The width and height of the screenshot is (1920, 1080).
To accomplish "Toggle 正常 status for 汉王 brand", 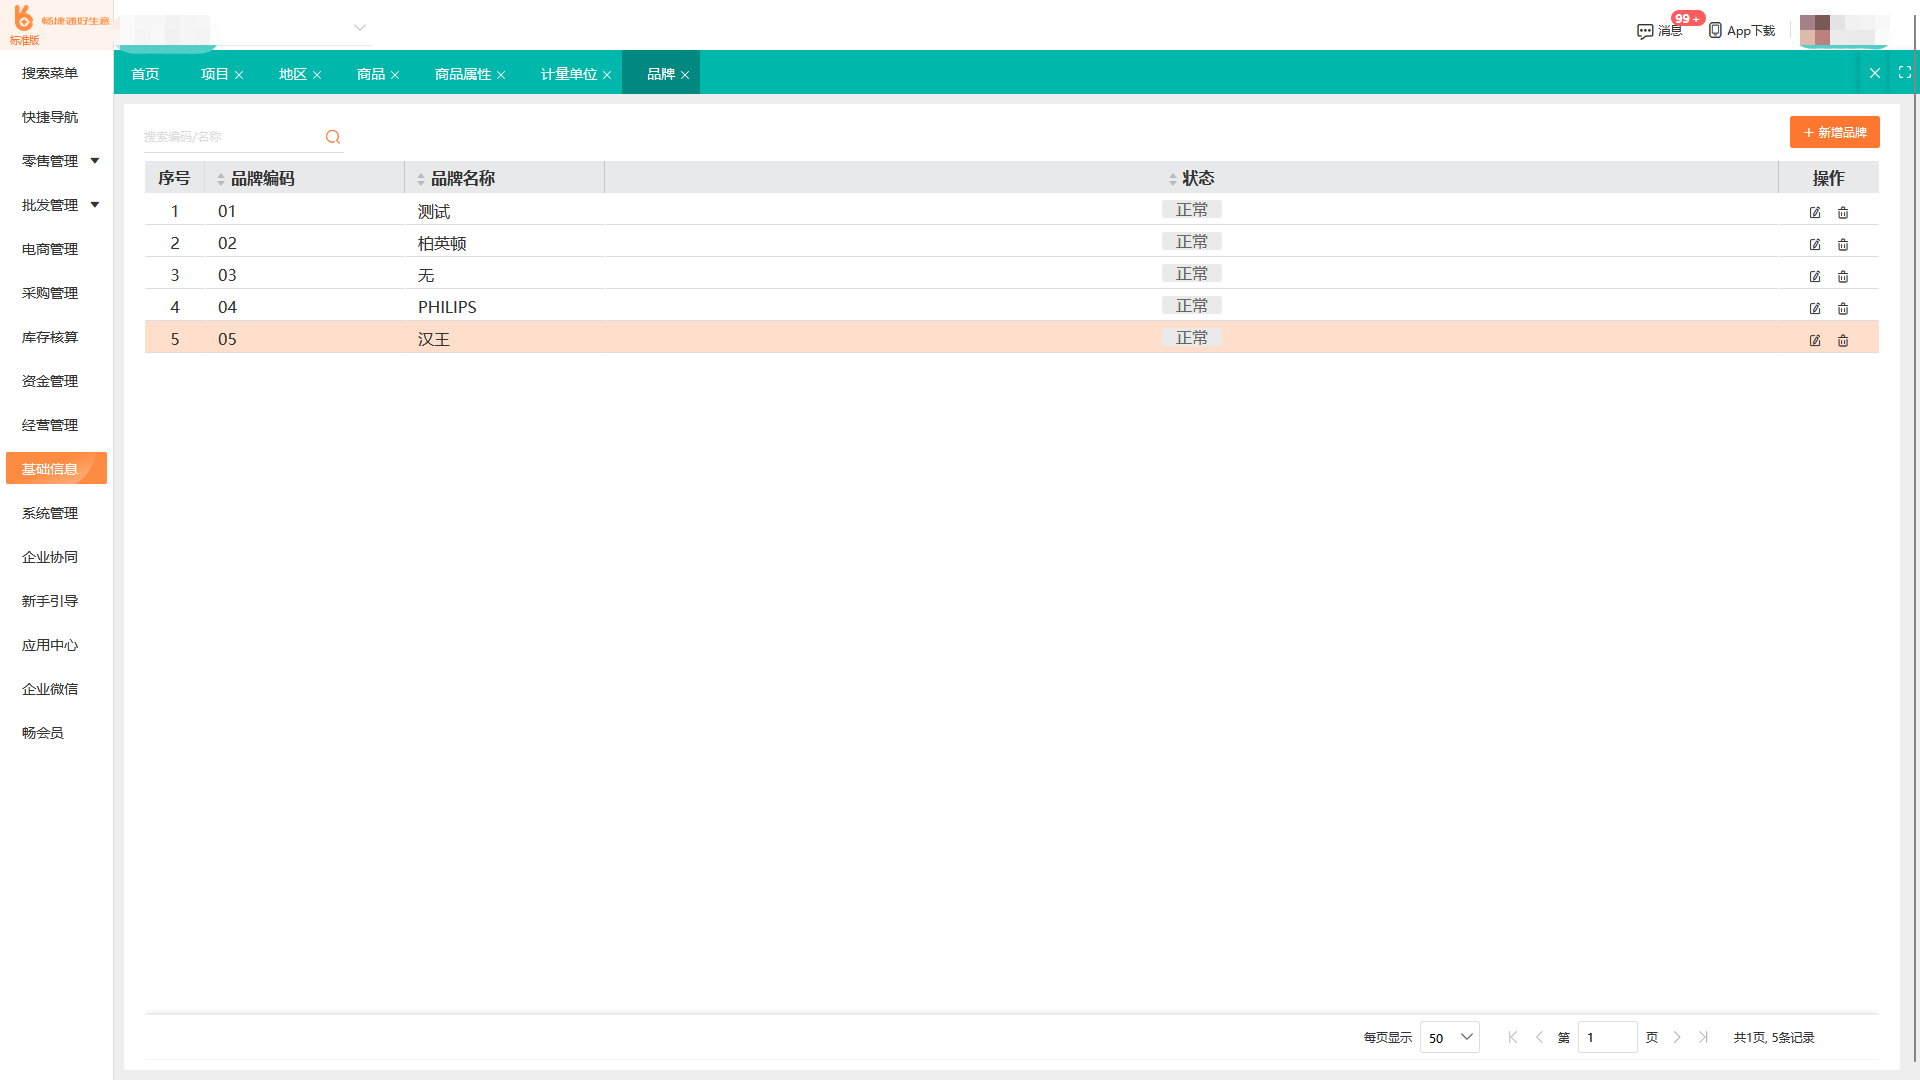I will pos(1191,338).
